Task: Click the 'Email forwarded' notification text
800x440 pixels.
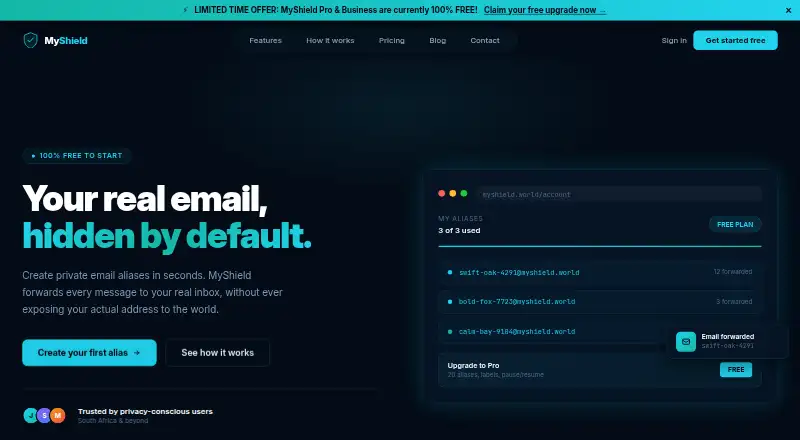Action: (x=728, y=337)
